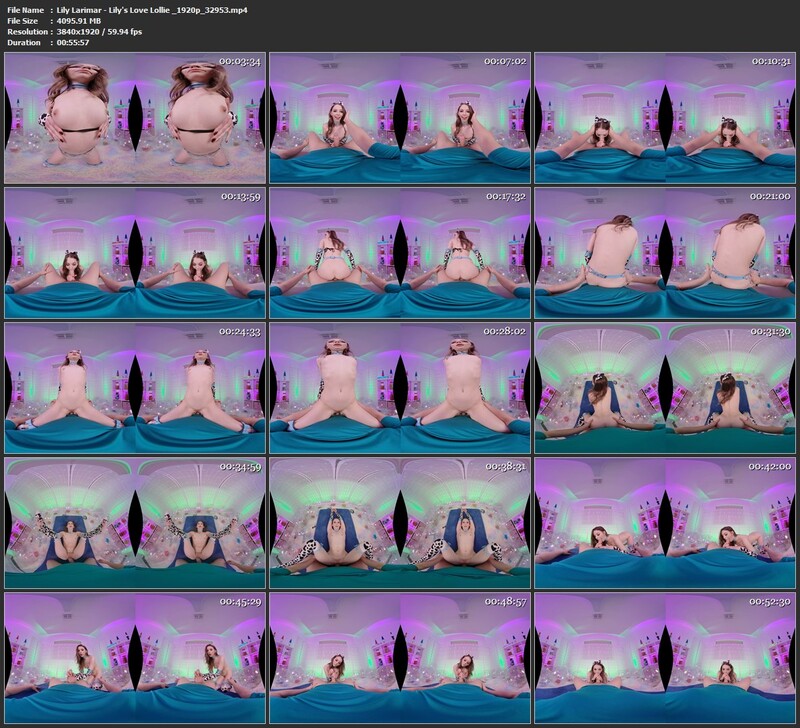Open the thumbnail at 00:10:31
This screenshot has width=800, height=728.
664,118
